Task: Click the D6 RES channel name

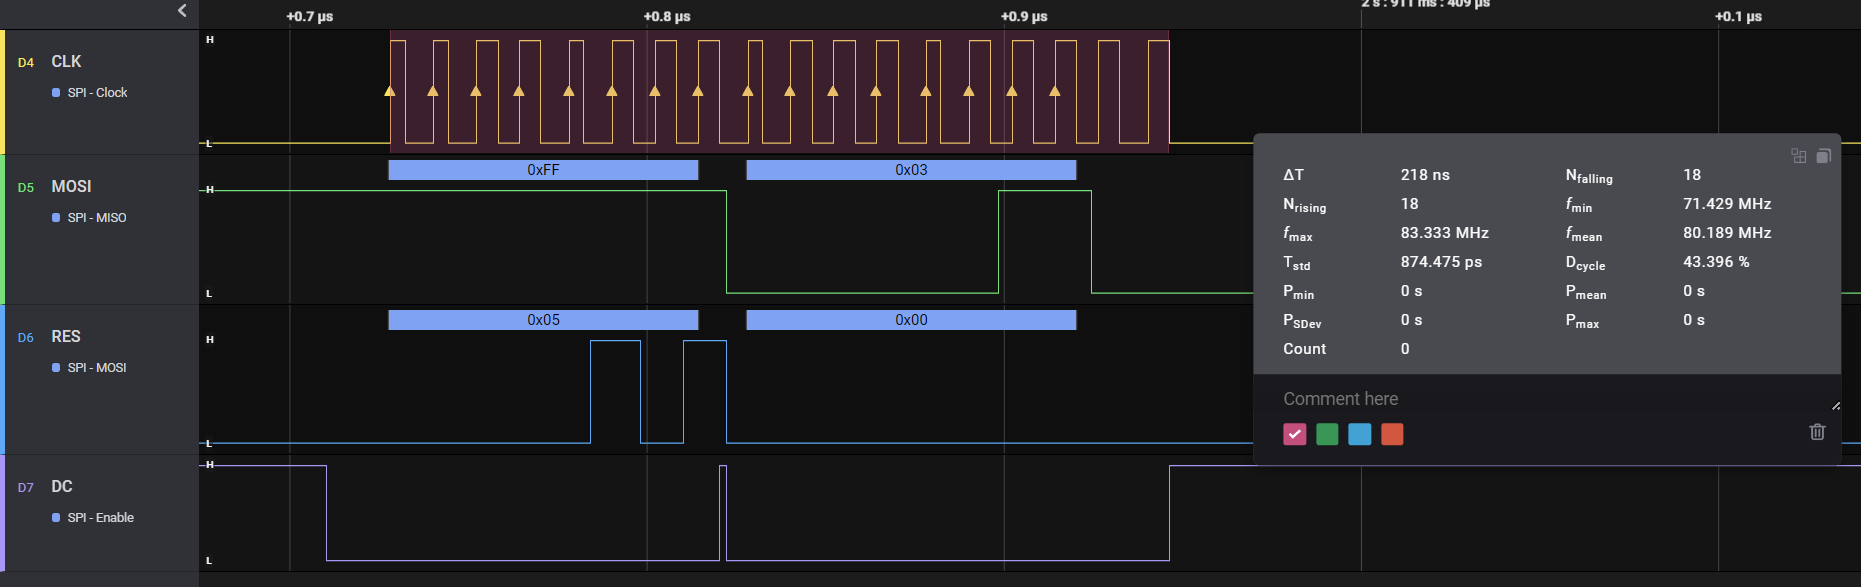Action: click(66, 337)
